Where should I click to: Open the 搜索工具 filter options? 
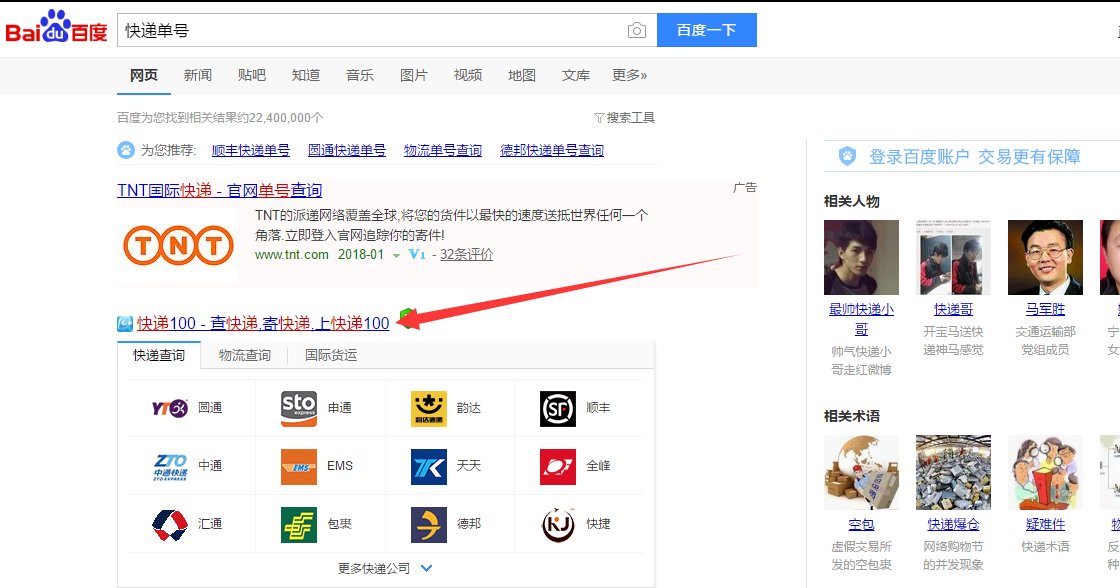[x=625, y=118]
